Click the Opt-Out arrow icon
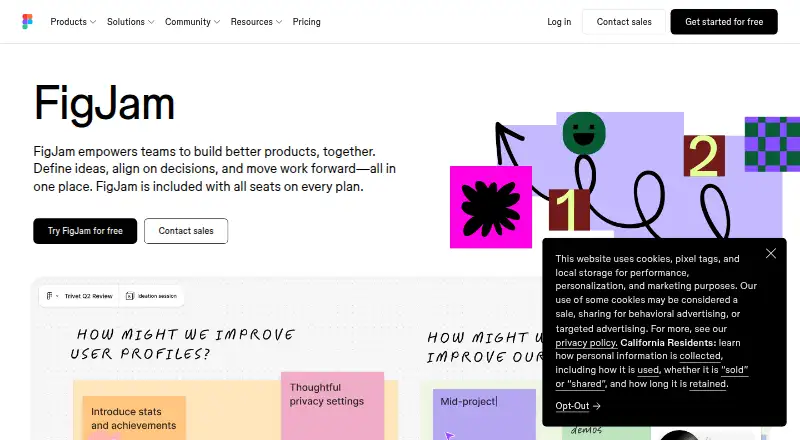 click(x=597, y=406)
